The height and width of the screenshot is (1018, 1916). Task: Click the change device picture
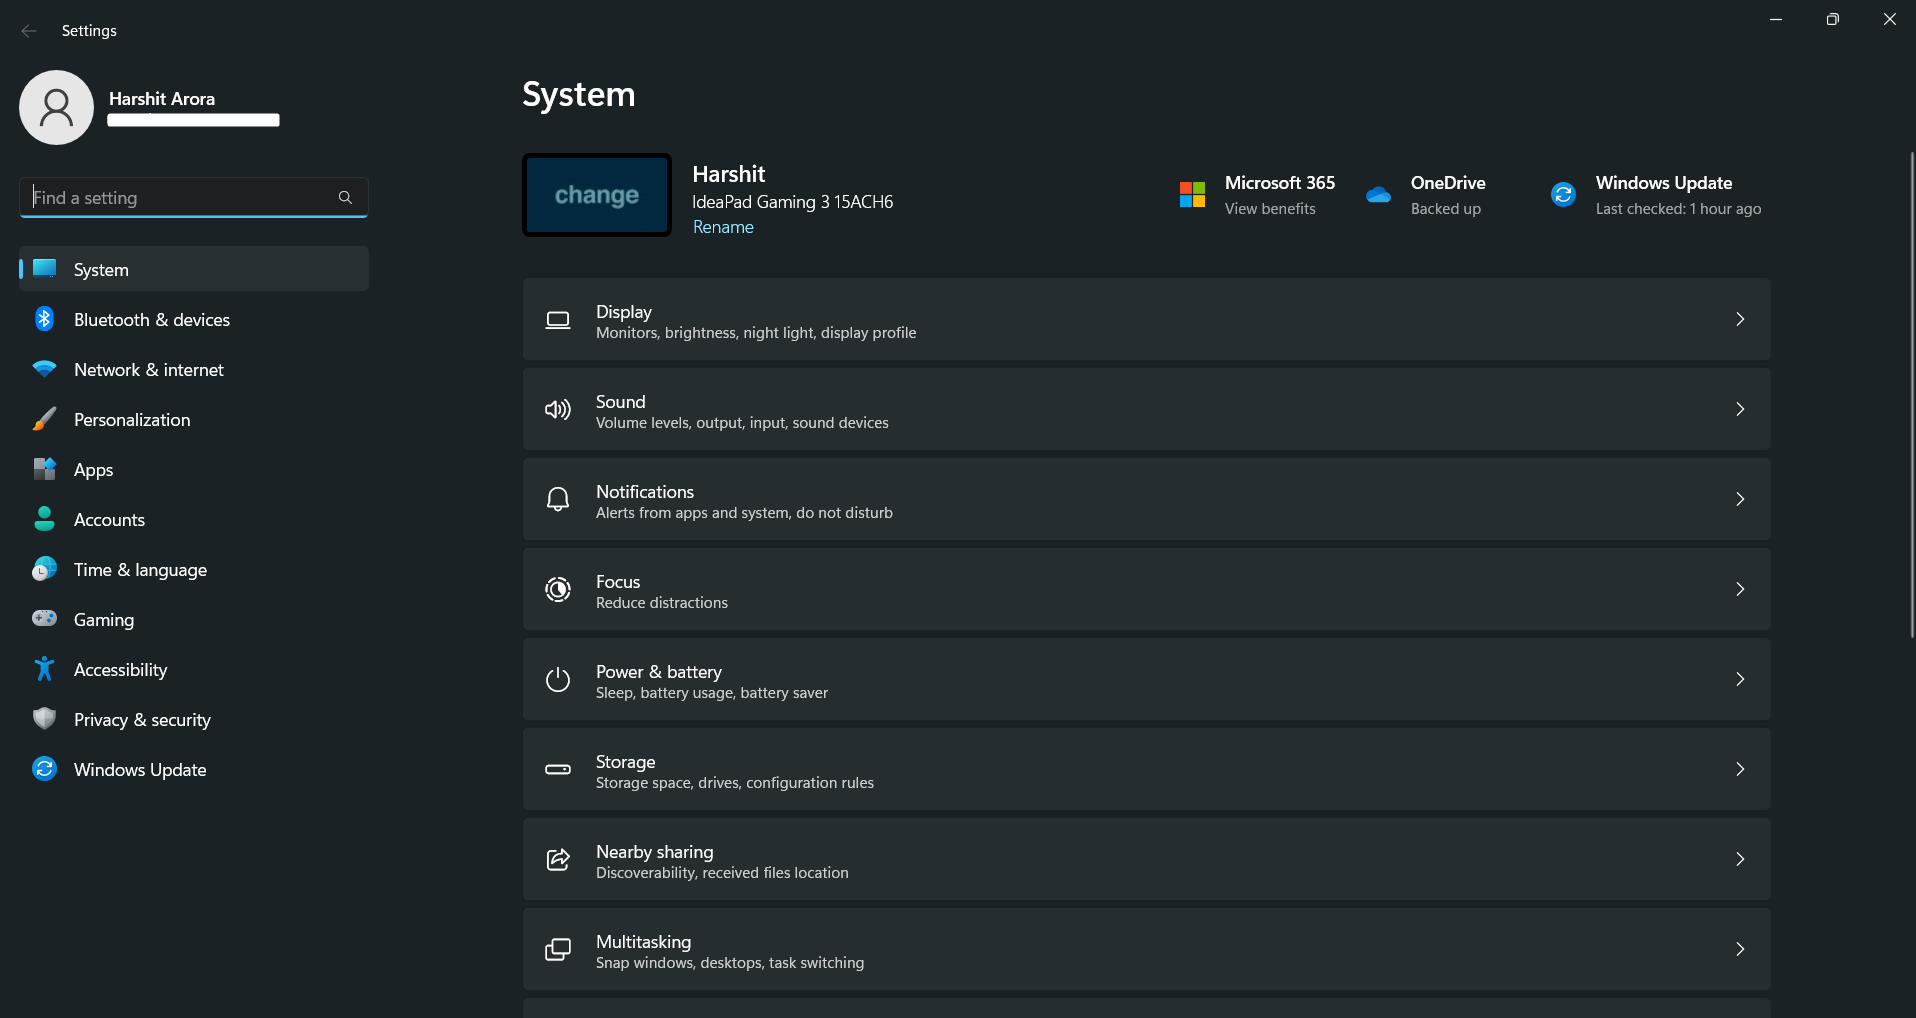596,194
